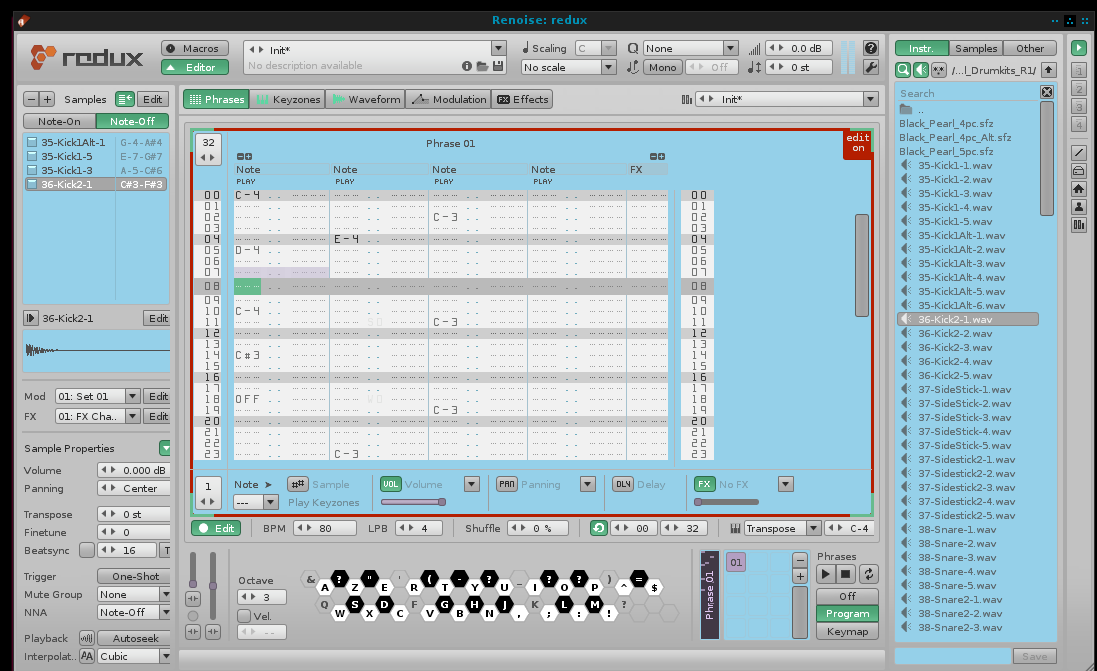Click the phrase loop toggle icon
The width and height of the screenshot is (1097, 671).
tap(598, 528)
